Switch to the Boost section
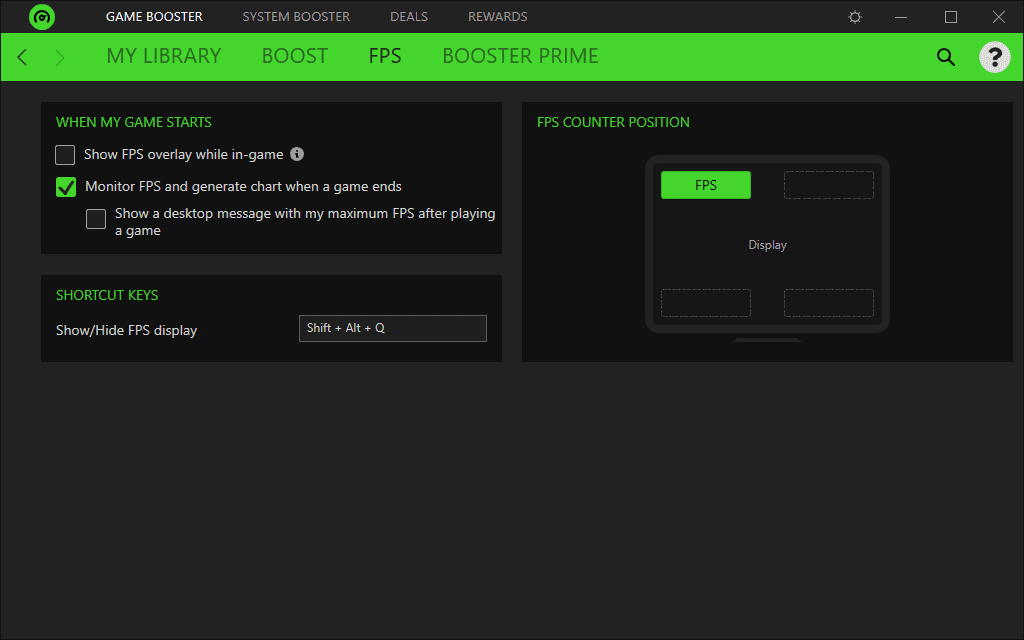The width and height of the screenshot is (1024, 640). point(294,56)
